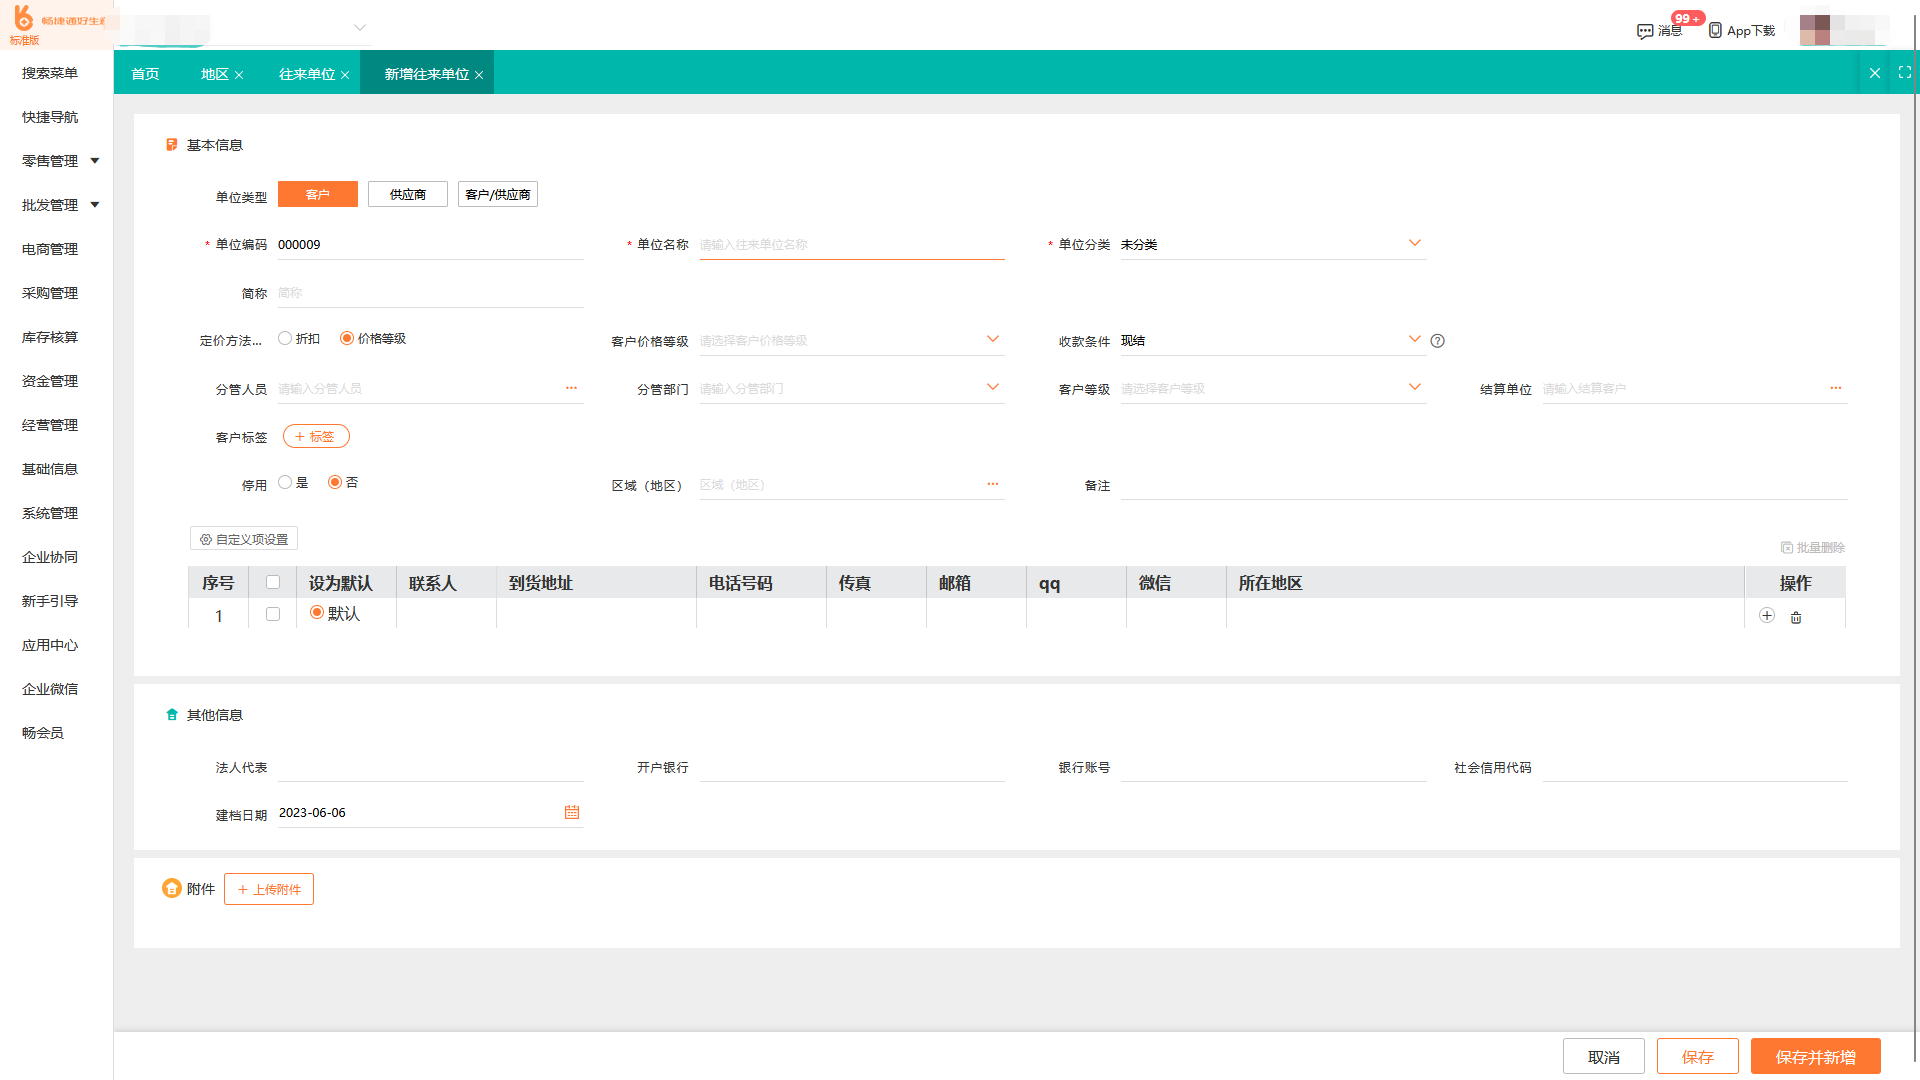Click 上传附件 button
The image size is (1920, 1080).
pos(268,889)
